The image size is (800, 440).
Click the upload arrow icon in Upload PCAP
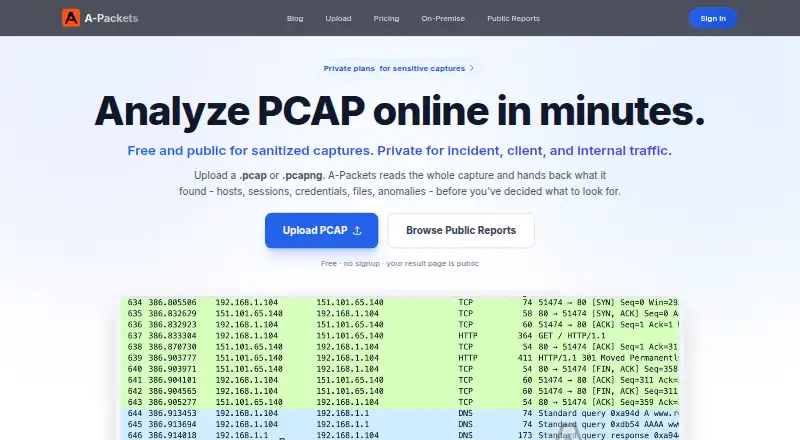357,231
